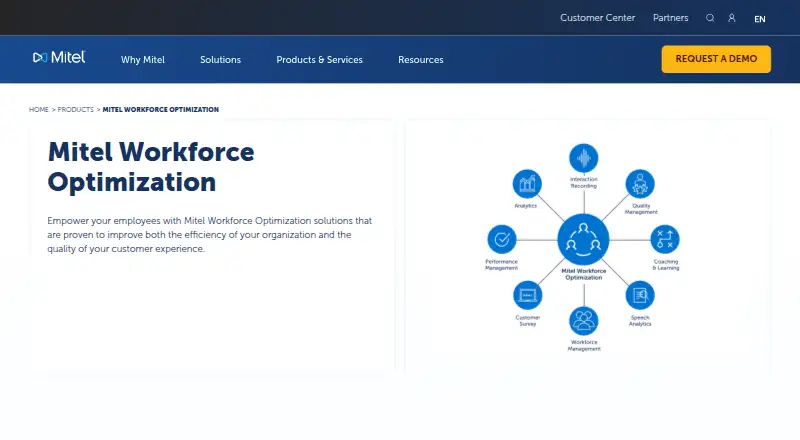Open the Partners link

(670, 18)
